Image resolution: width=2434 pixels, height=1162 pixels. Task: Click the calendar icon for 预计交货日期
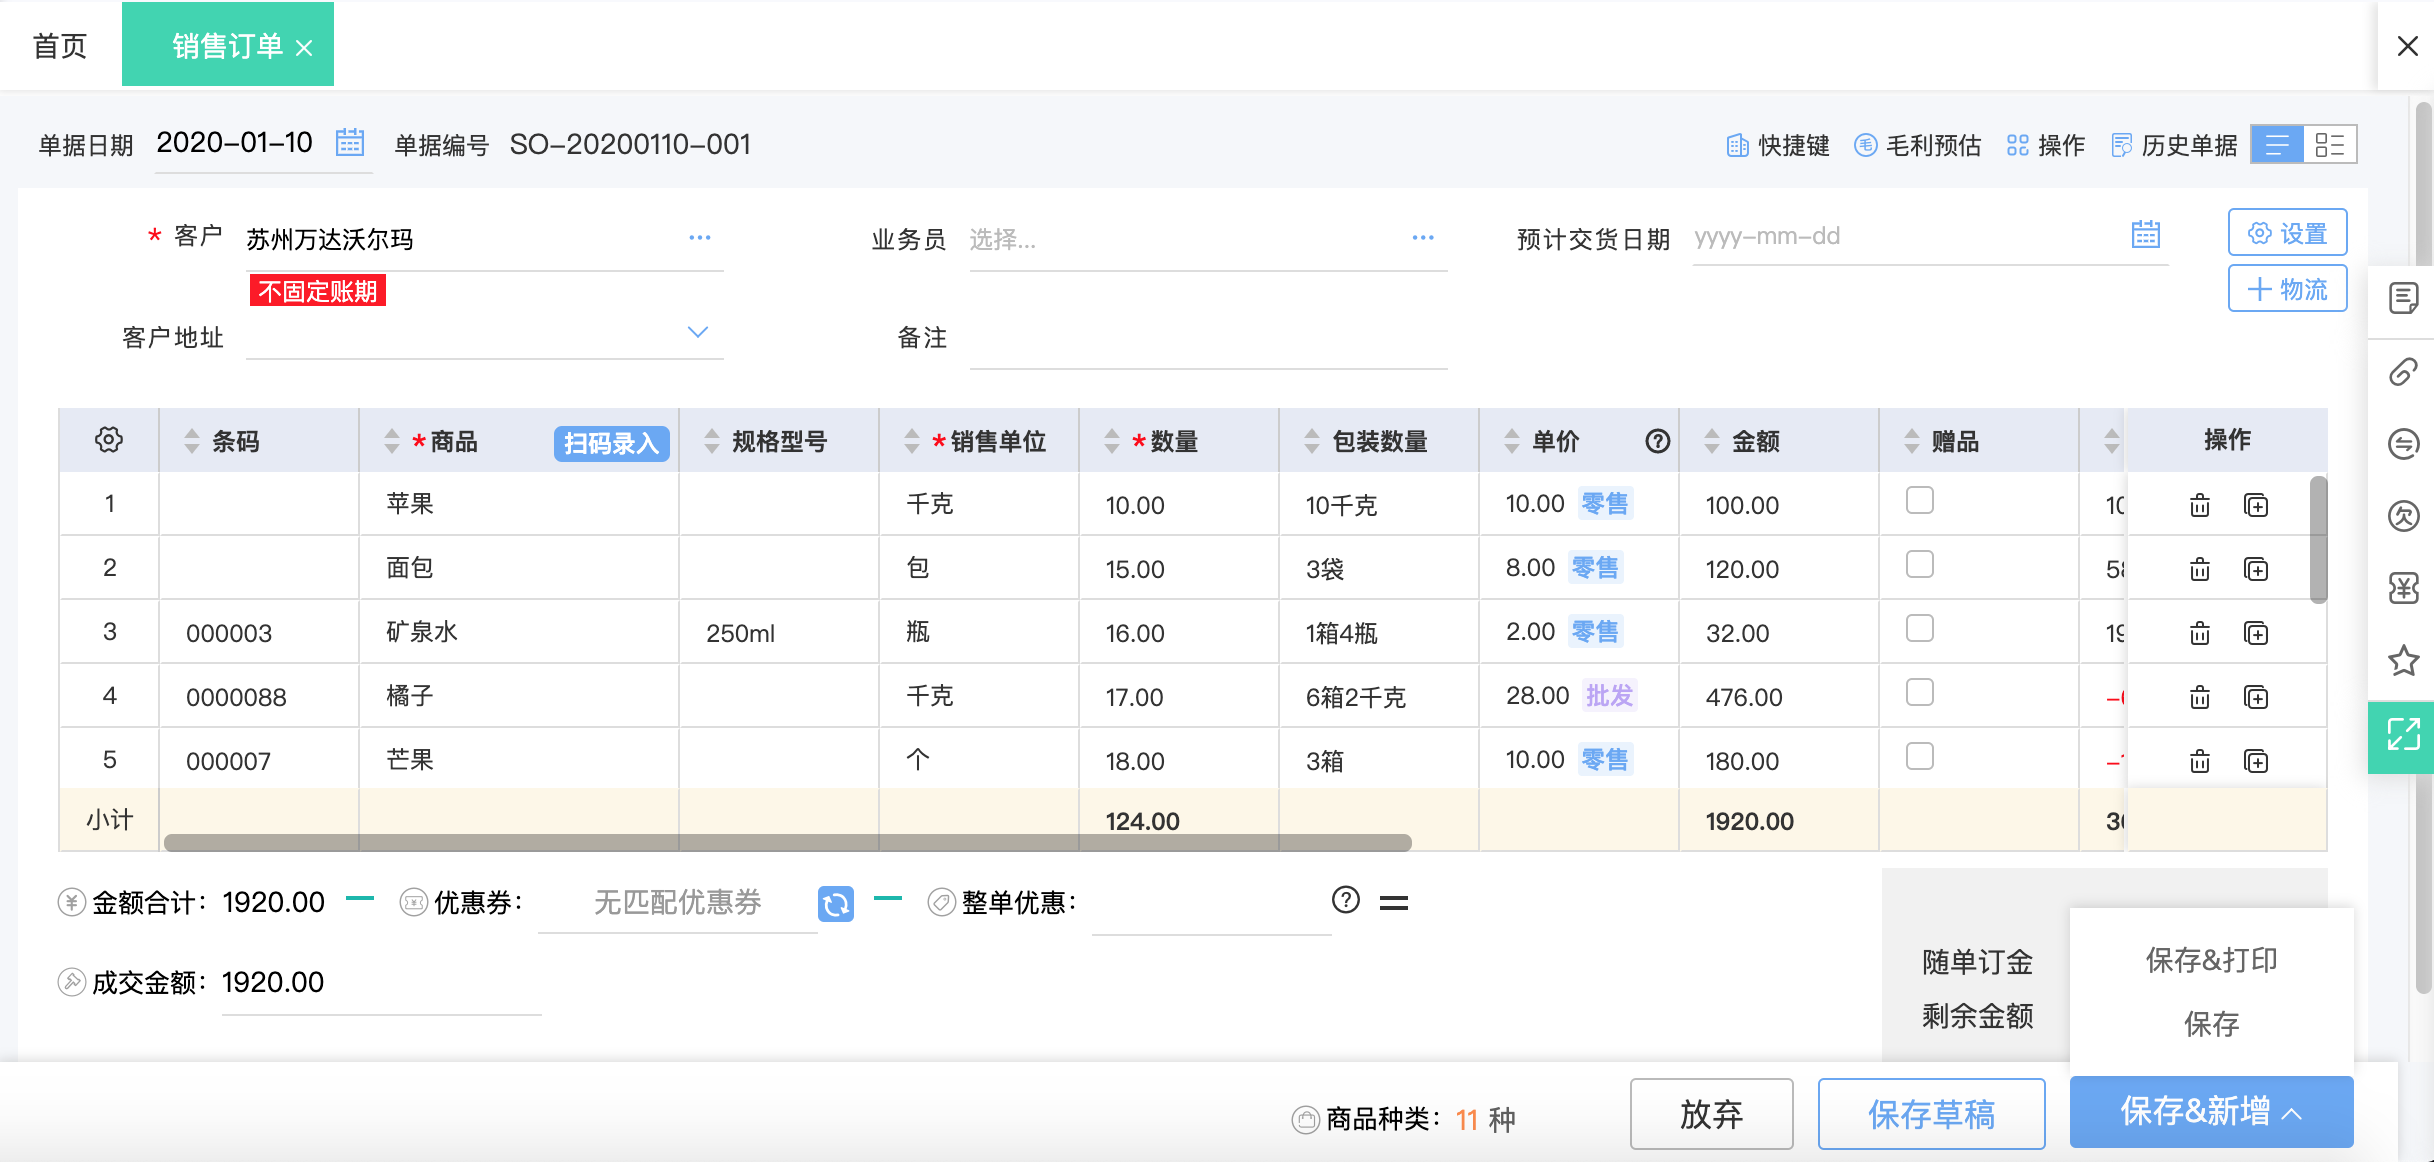click(x=2144, y=237)
